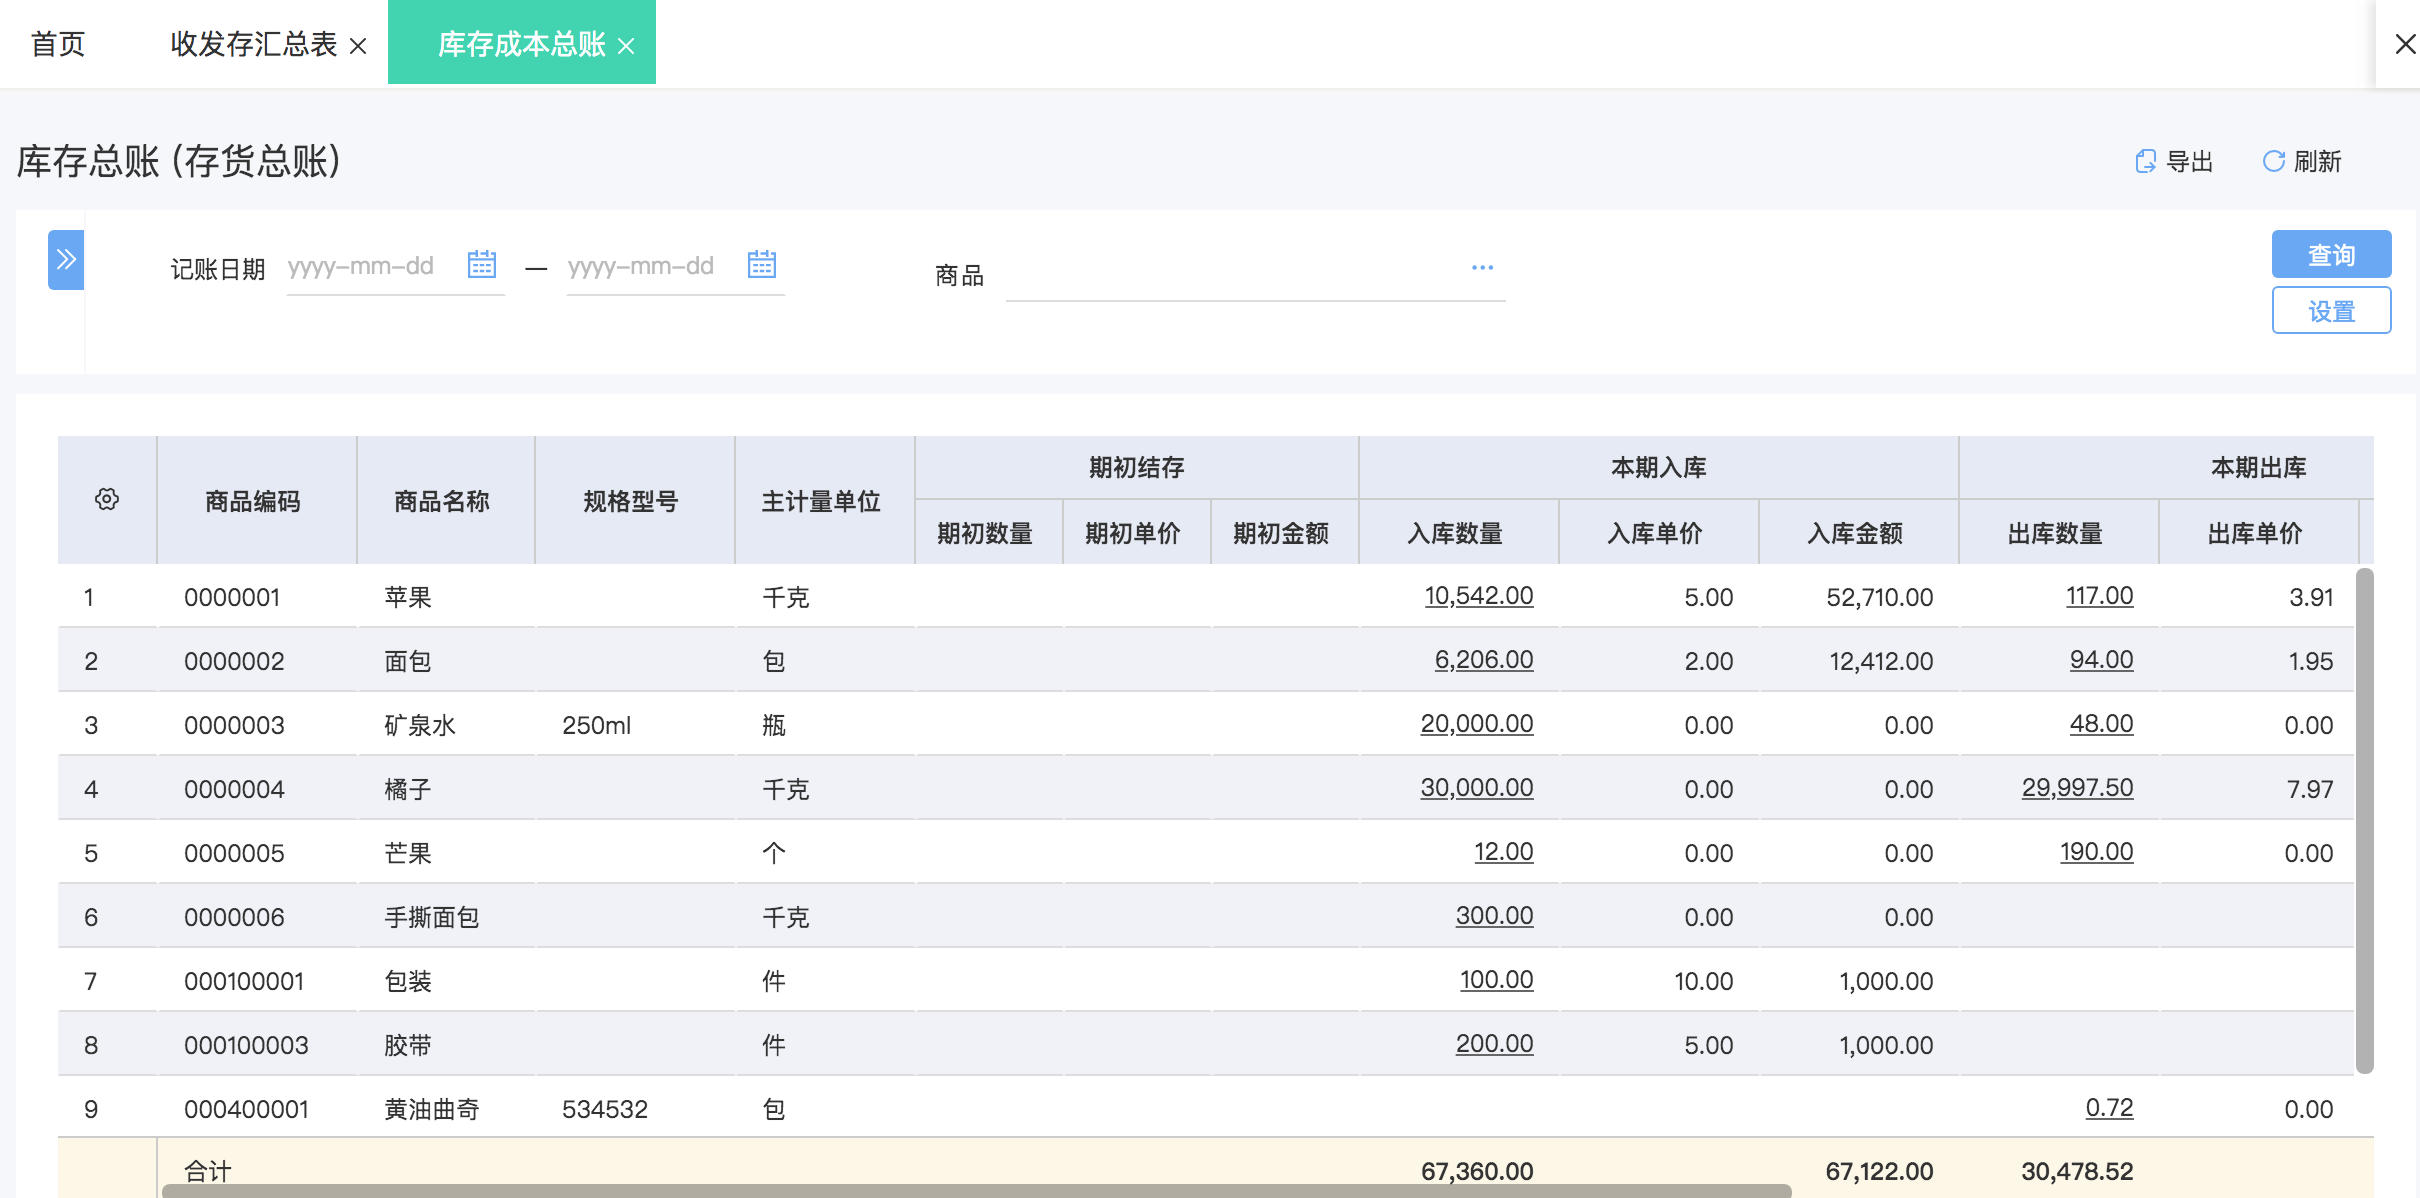Click the calendar icon for end date
The width and height of the screenshot is (2420, 1198).
click(x=762, y=266)
